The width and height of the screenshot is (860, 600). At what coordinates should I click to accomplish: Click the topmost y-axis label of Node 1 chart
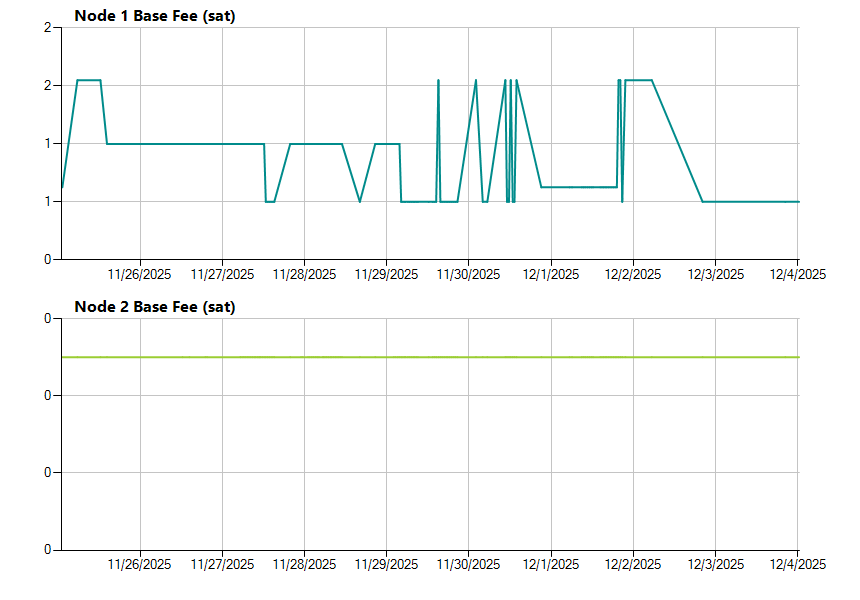[46, 28]
